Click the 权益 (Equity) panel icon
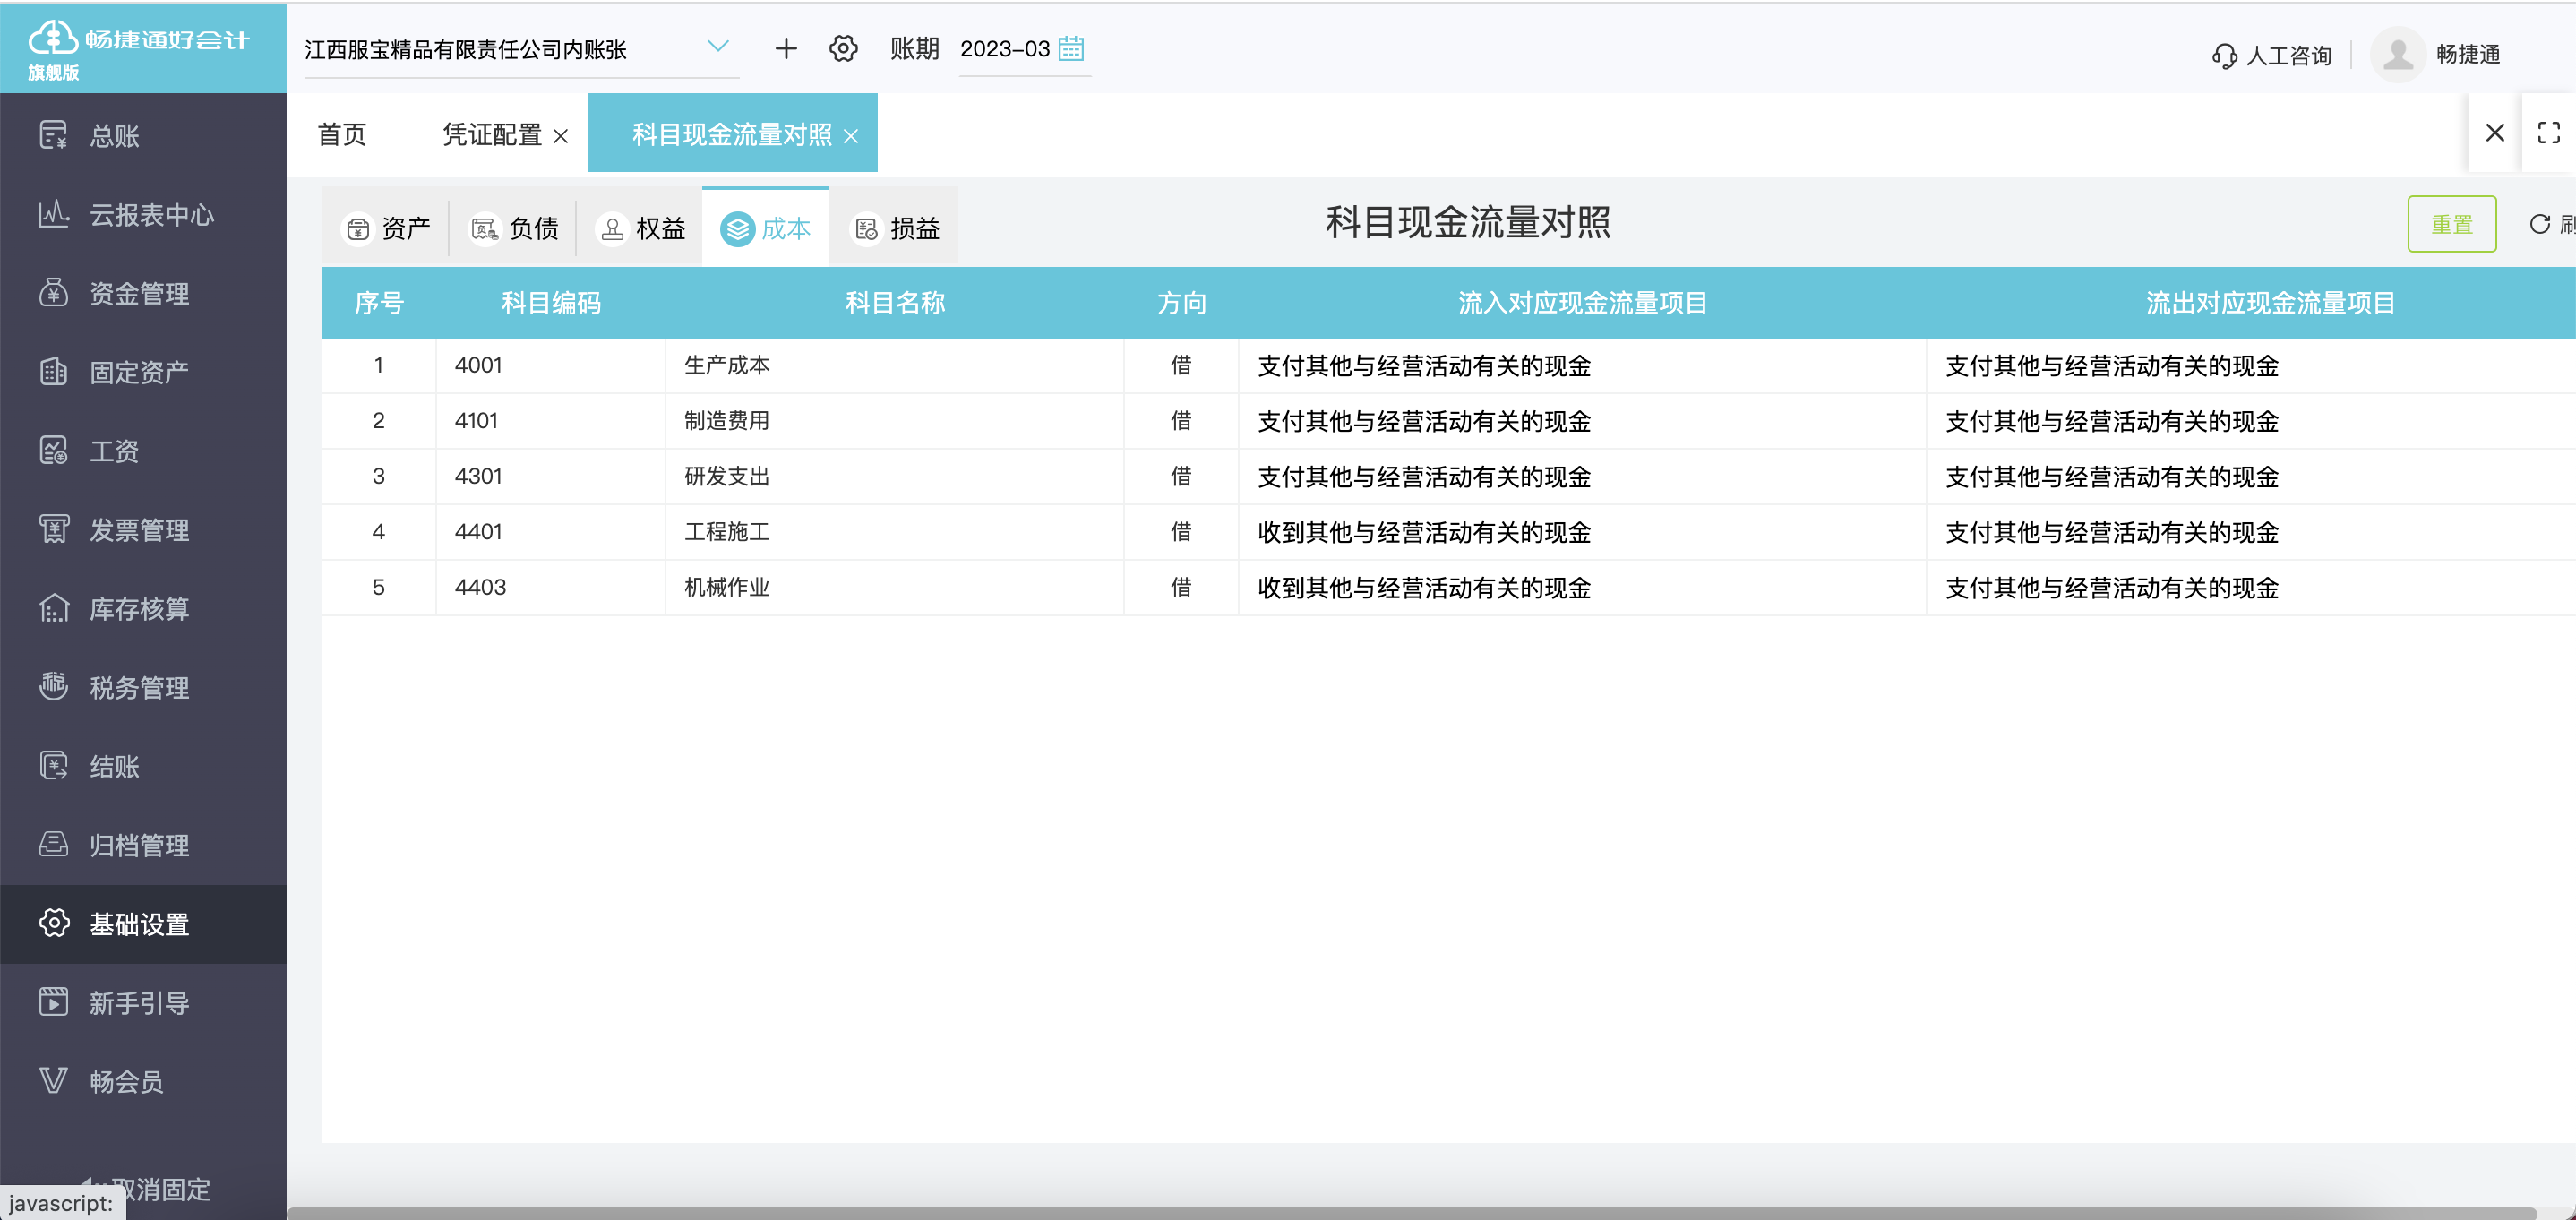Image resolution: width=2576 pixels, height=1220 pixels. 640,227
